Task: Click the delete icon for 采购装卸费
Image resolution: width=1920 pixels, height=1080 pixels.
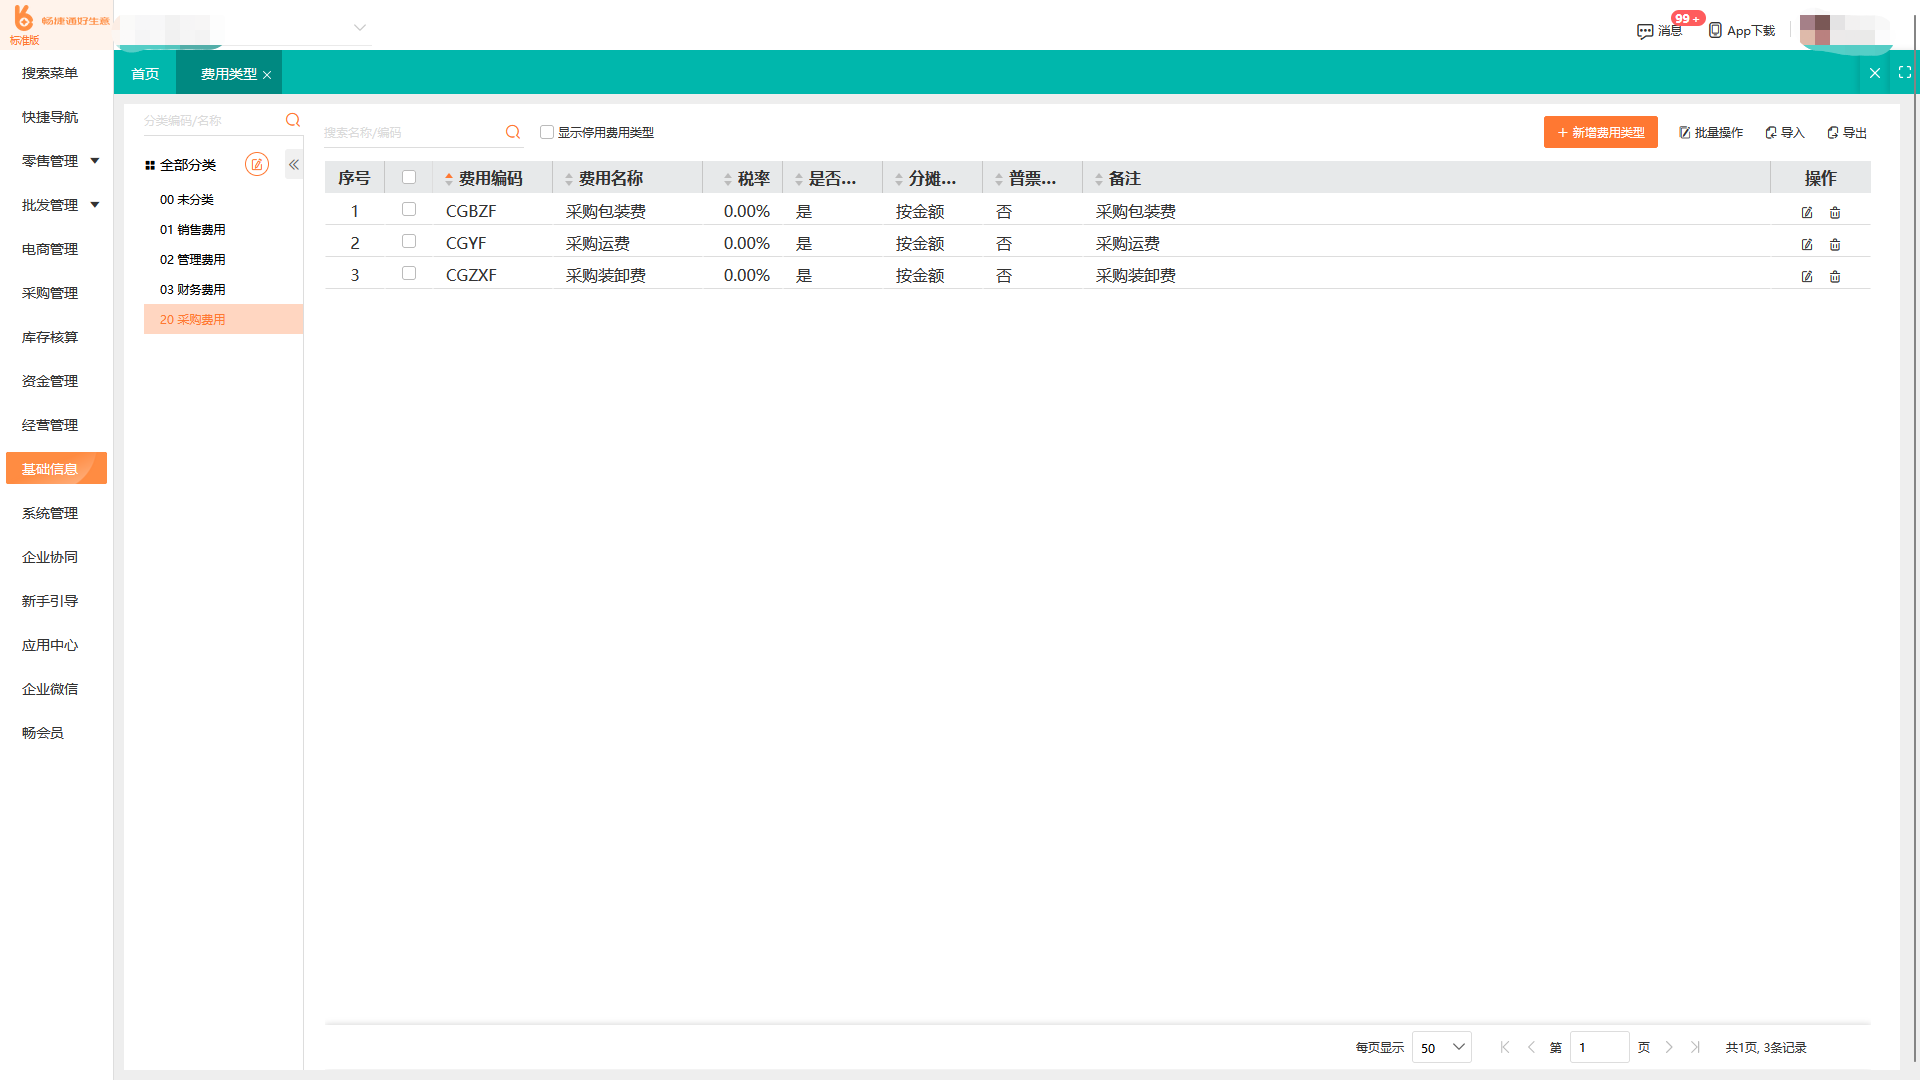Action: tap(1834, 274)
